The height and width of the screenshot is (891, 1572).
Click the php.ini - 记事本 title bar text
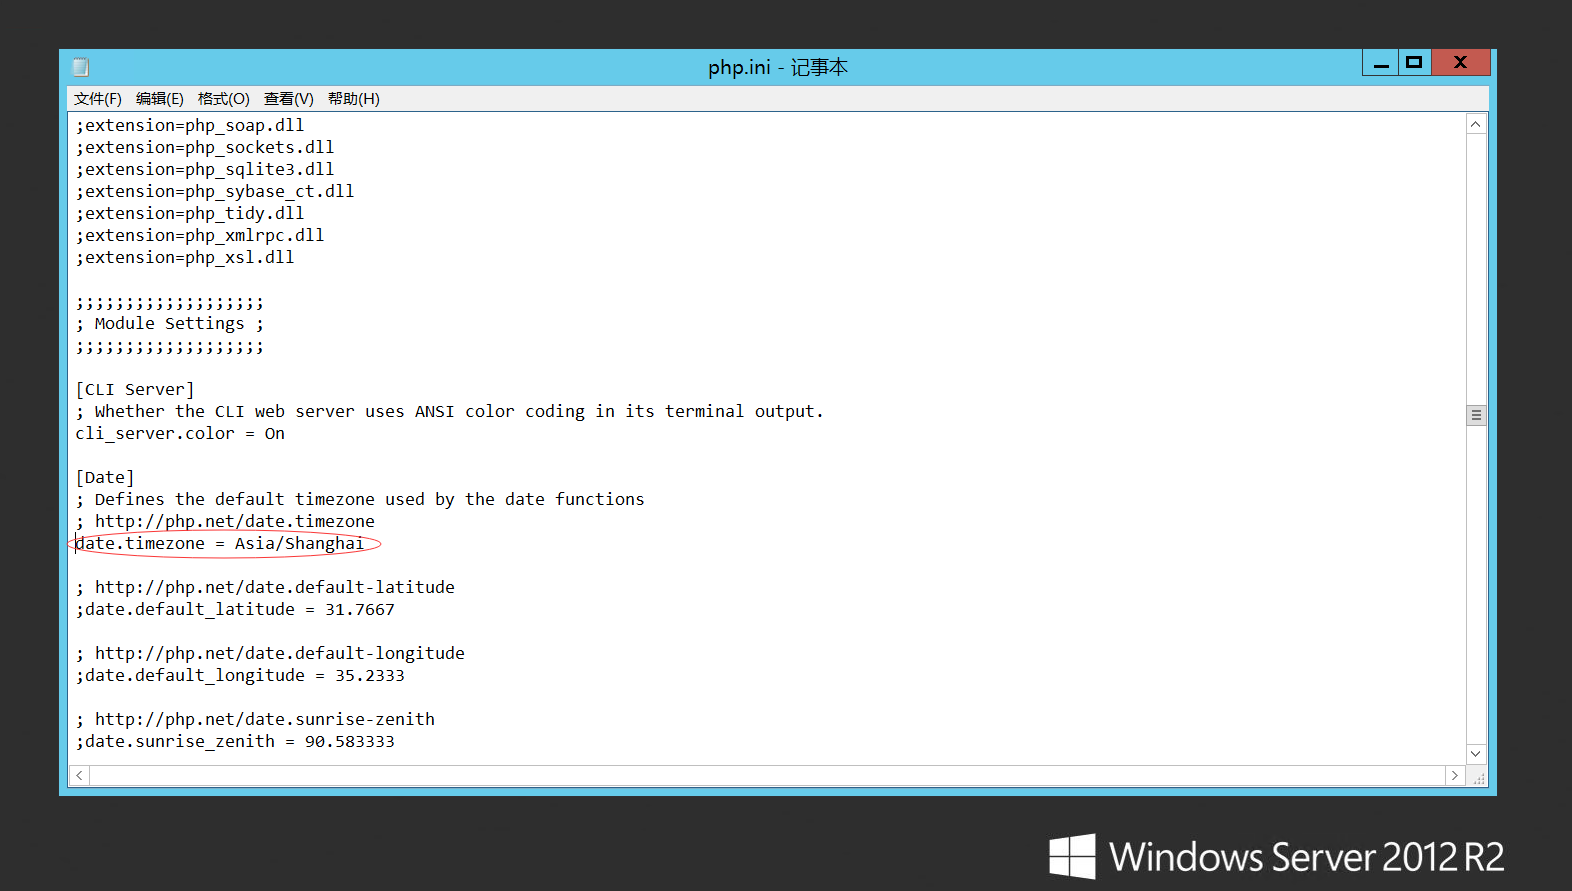click(x=777, y=67)
